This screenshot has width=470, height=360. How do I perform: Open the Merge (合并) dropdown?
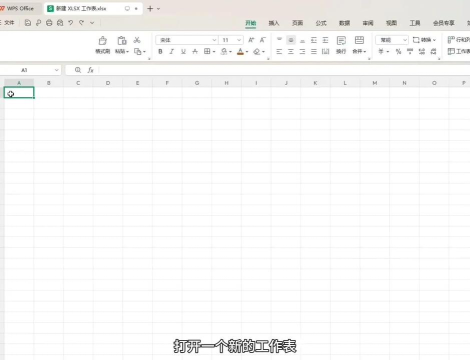[359, 51]
